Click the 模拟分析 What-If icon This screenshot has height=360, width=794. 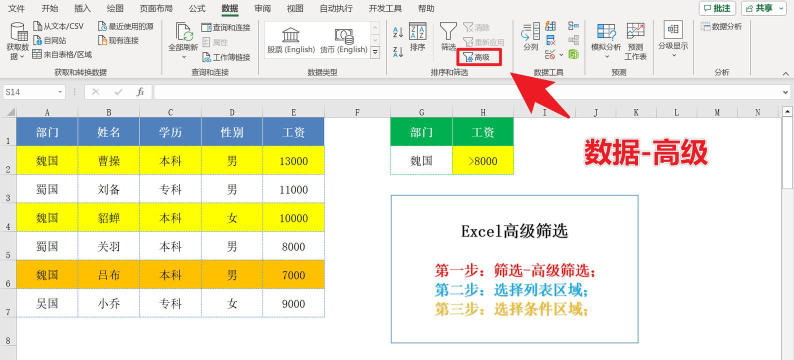pyautogui.click(x=606, y=31)
